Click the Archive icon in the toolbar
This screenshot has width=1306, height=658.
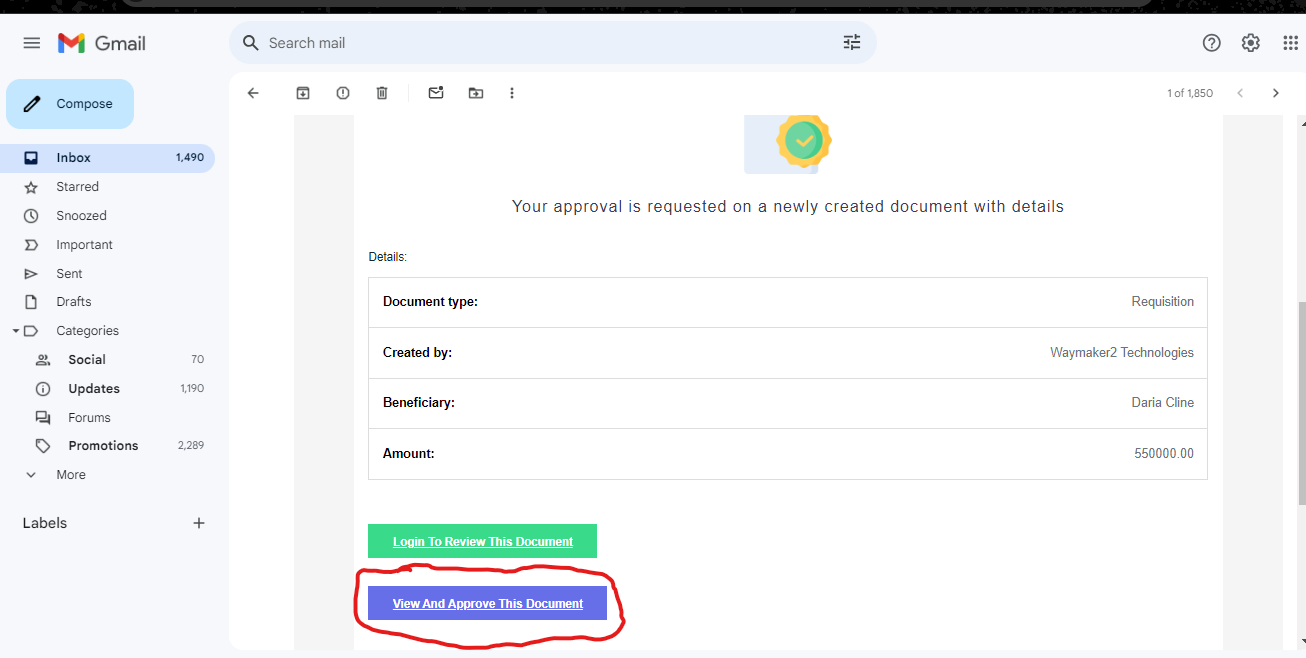point(303,93)
